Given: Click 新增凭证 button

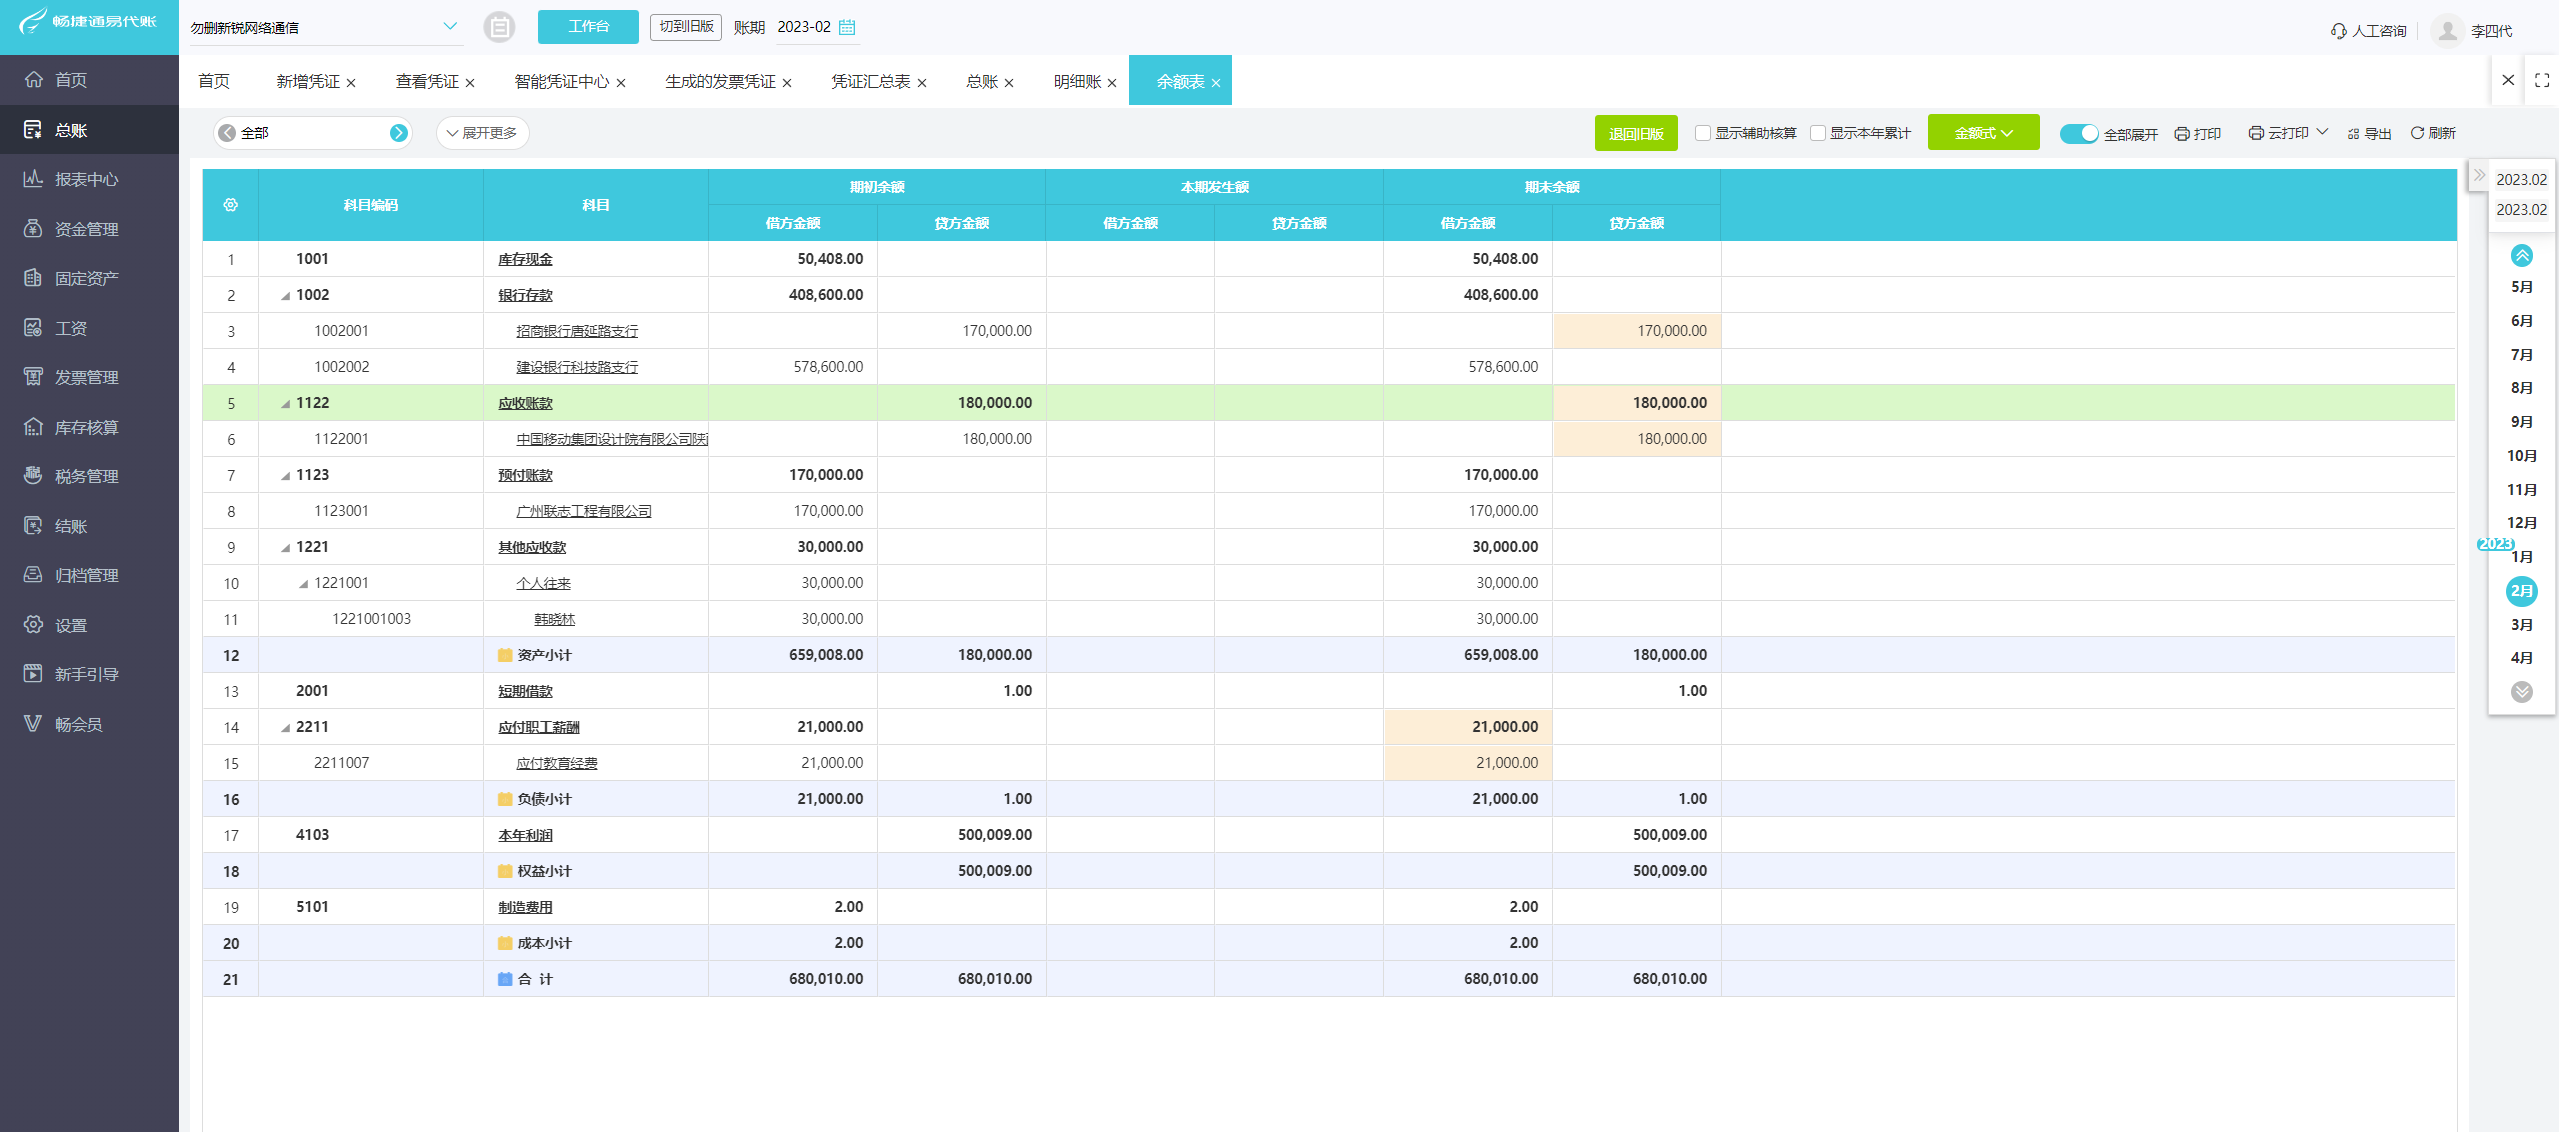Looking at the screenshot, I should click(x=305, y=82).
